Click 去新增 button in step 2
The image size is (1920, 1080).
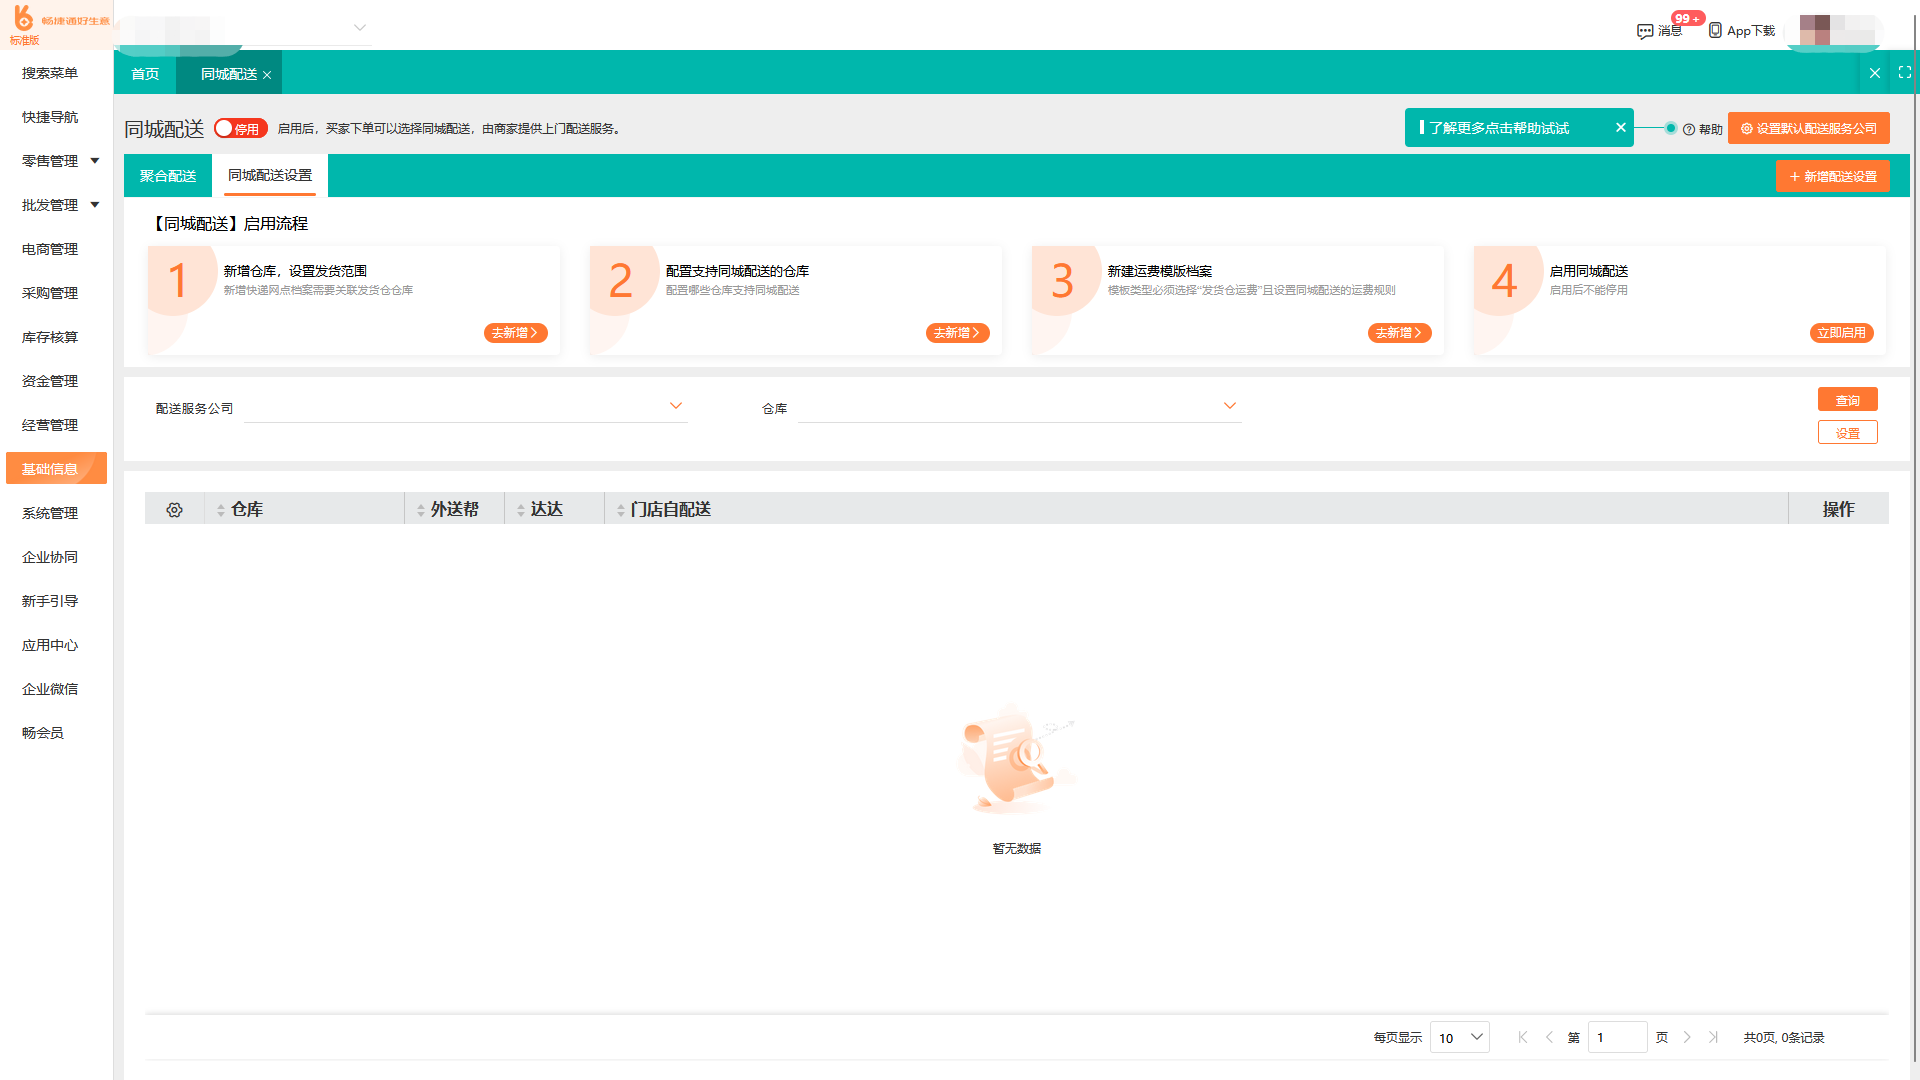tap(956, 332)
